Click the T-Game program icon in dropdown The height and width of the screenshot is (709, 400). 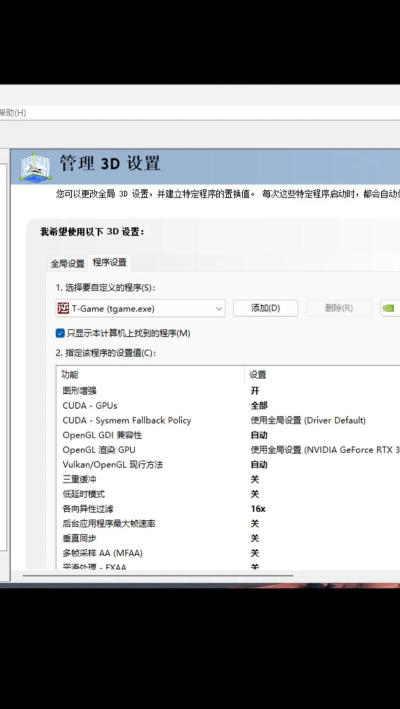coord(63,308)
